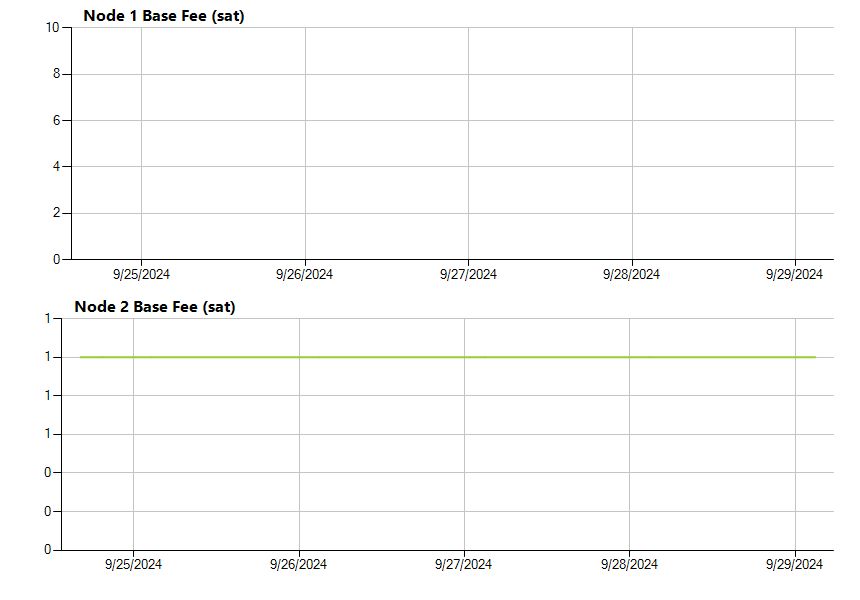Image resolution: width=860 pixels, height=600 pixels.
Task: Select 9/25/2024 label on Node 1 axis
Action: click(x=141, y=274)
